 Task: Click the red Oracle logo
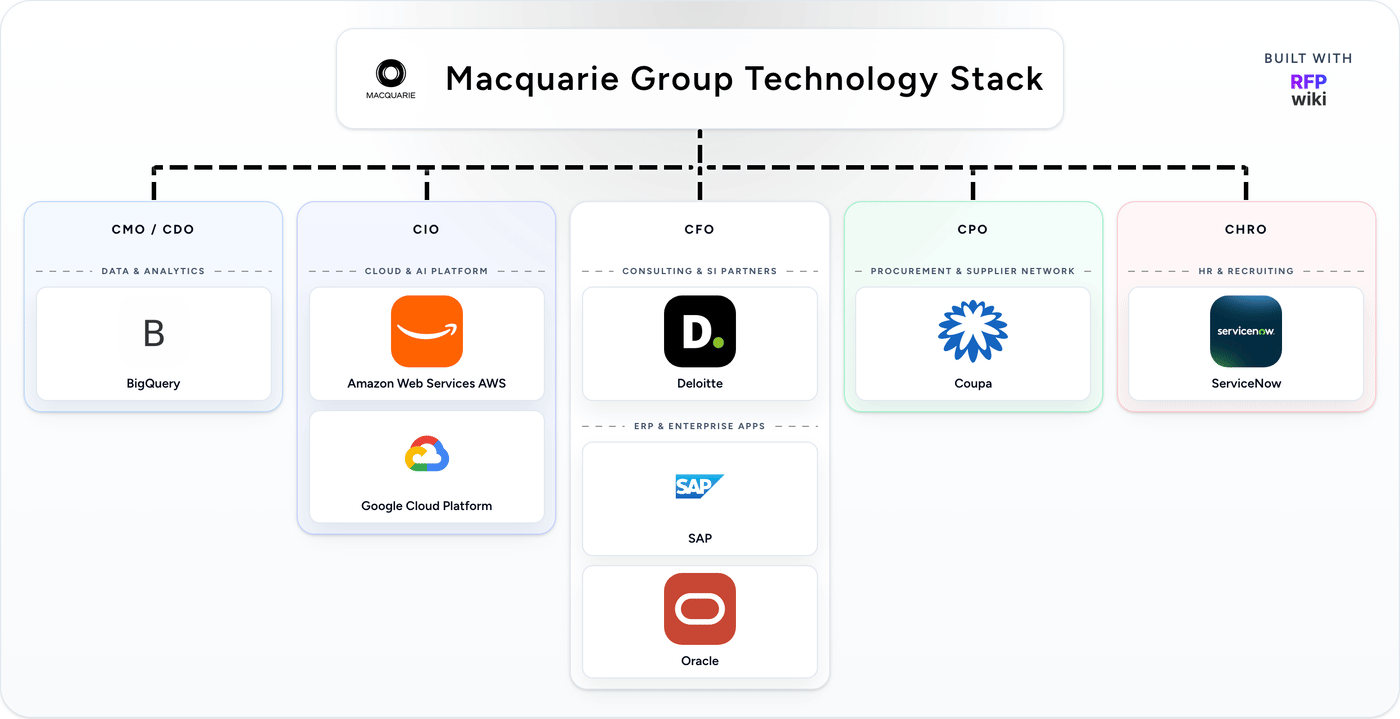[700, 609]
